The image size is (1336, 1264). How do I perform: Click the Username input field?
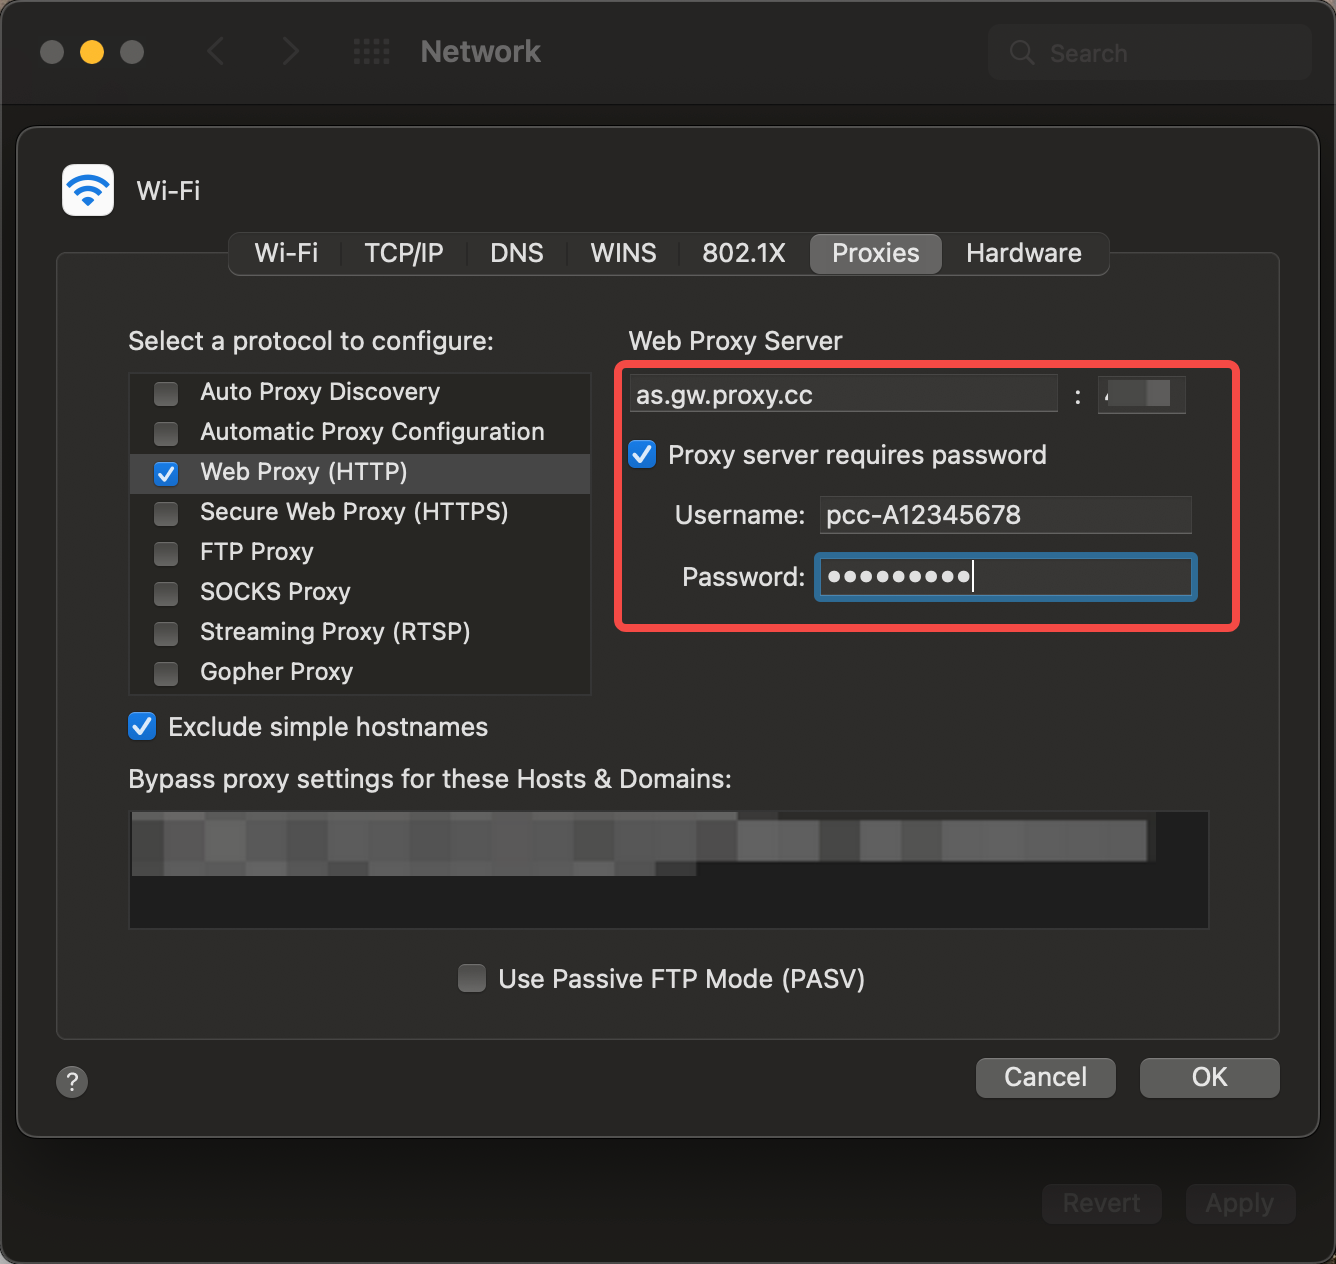pos(1004,515)
